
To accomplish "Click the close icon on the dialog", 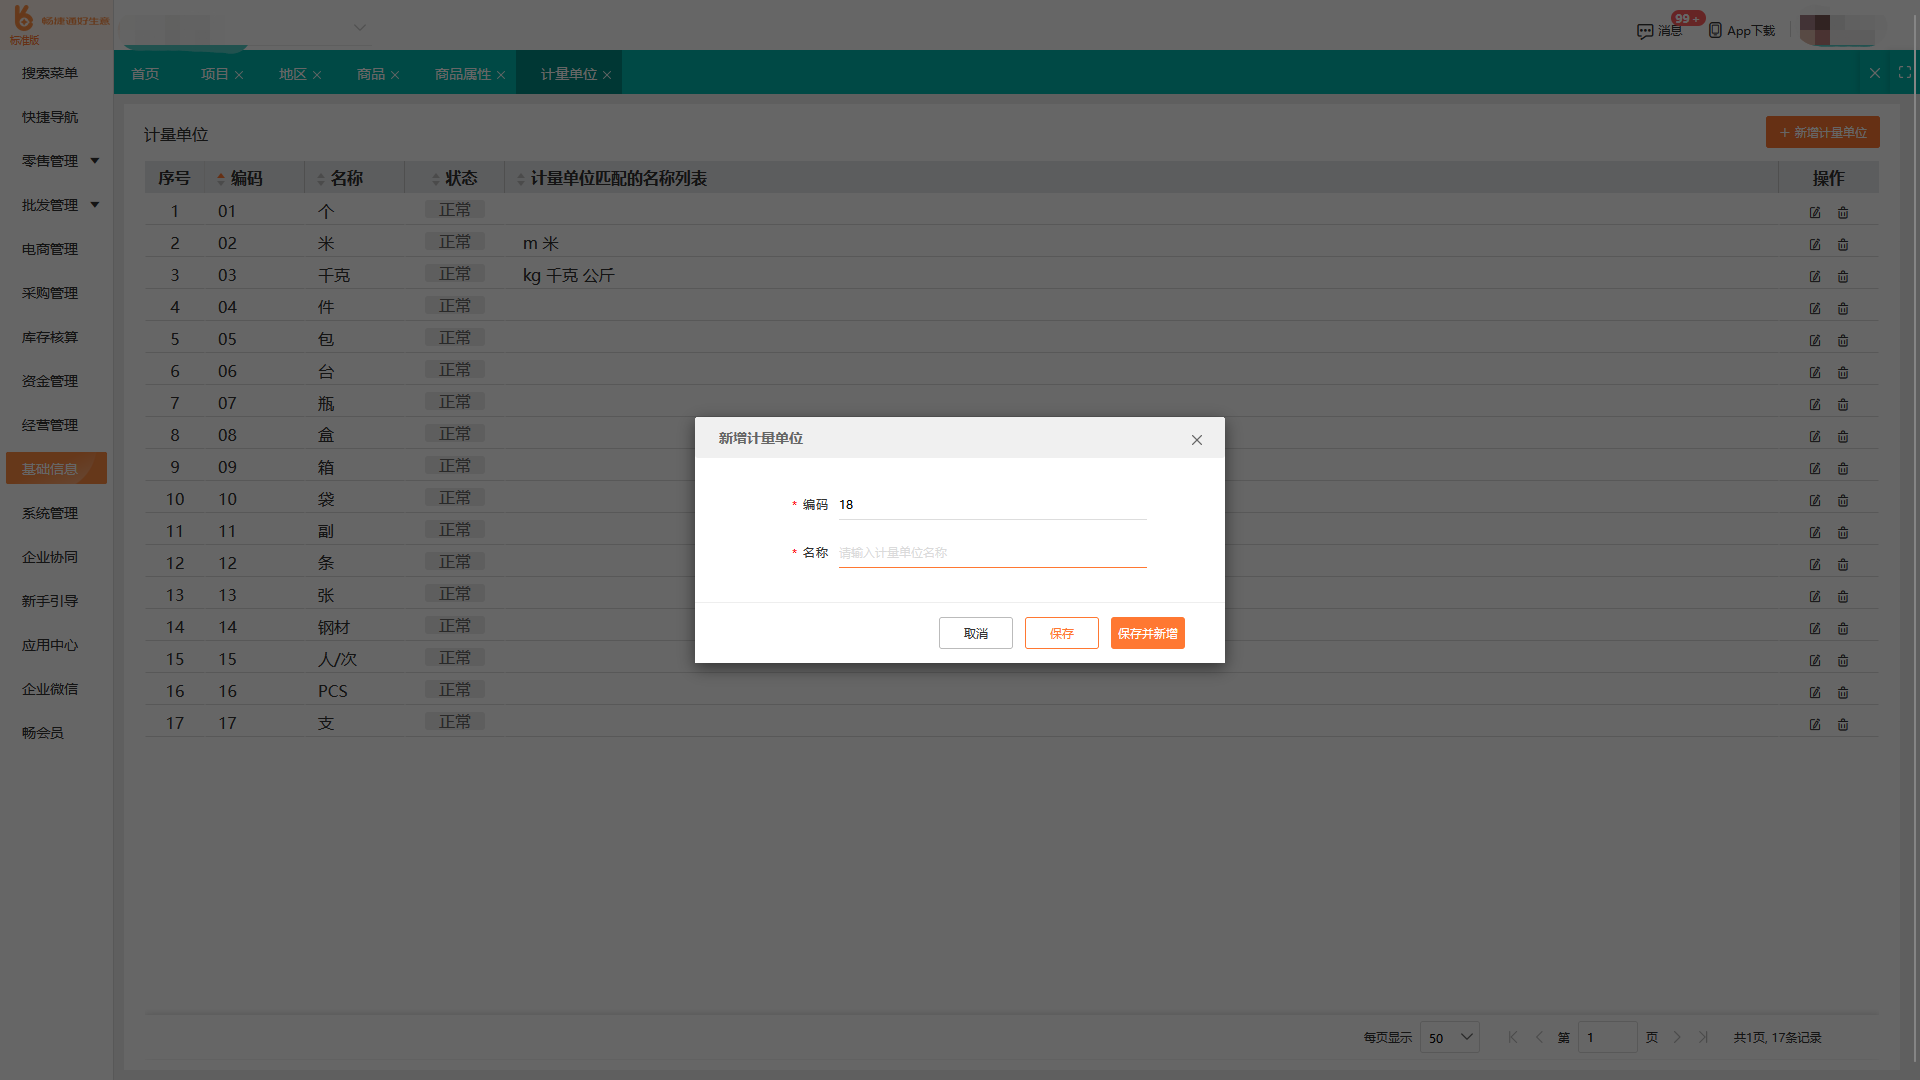I will click(1197, 440).
